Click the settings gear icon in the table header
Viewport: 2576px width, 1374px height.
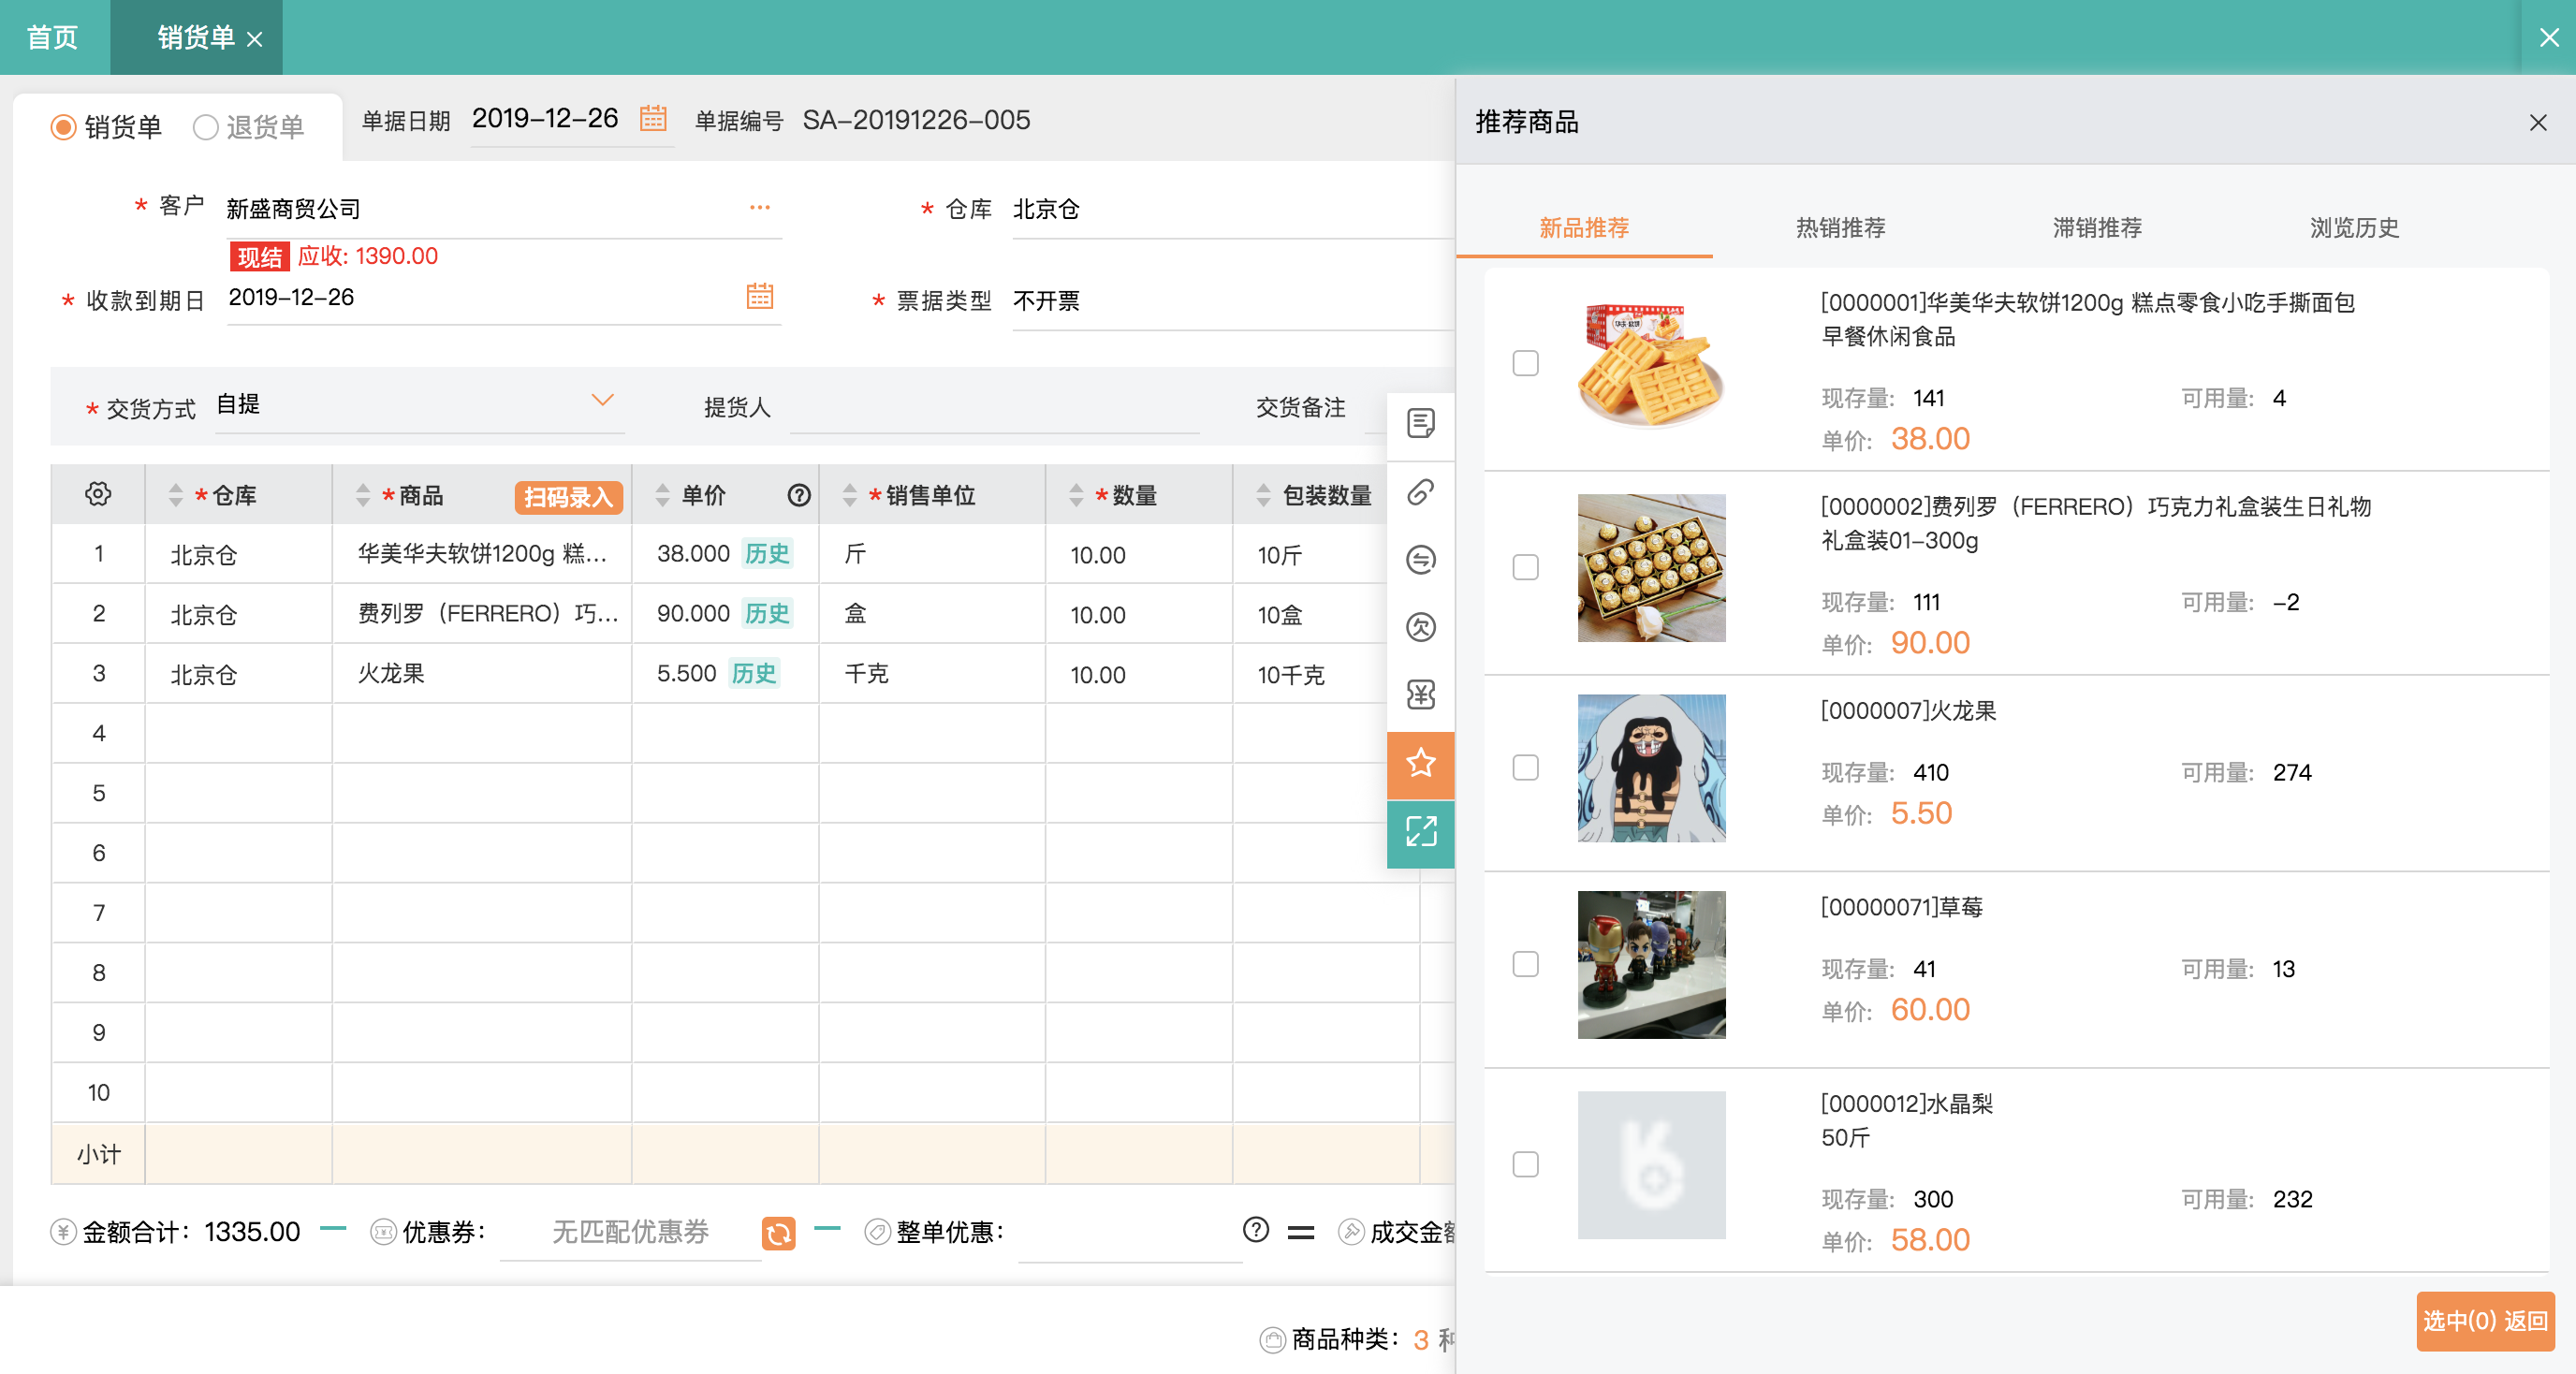(97, 494)
